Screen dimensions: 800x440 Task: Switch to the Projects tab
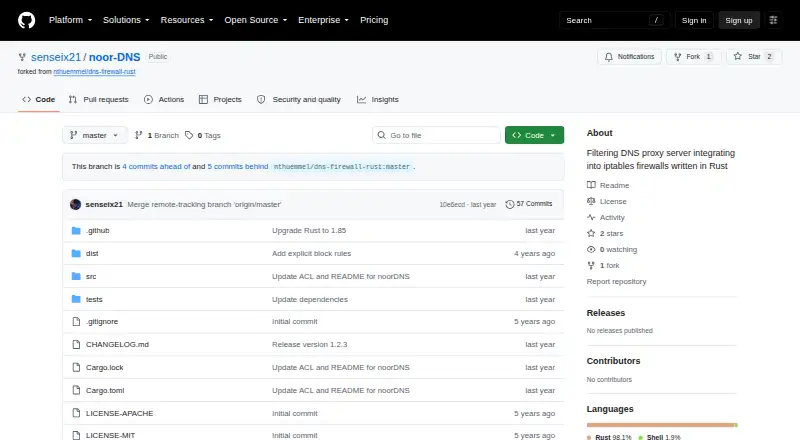click(x=220, y=100)
